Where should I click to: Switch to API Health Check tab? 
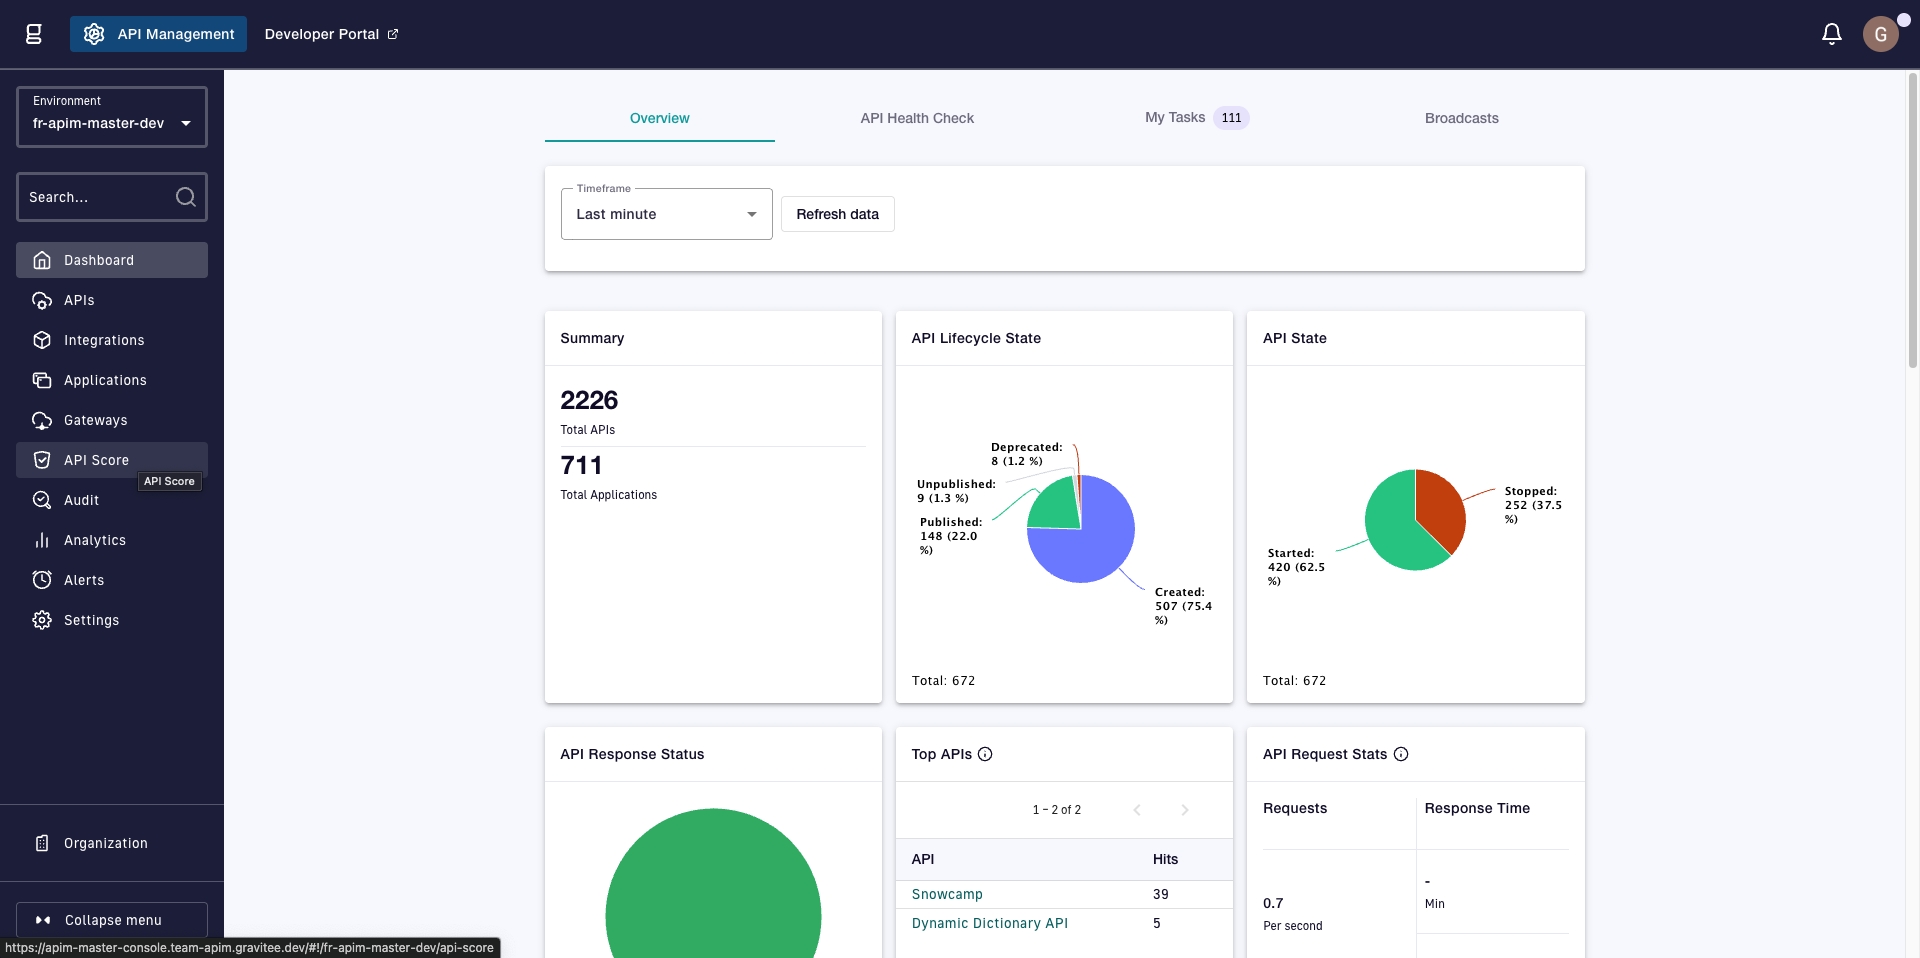coord(917,118)
